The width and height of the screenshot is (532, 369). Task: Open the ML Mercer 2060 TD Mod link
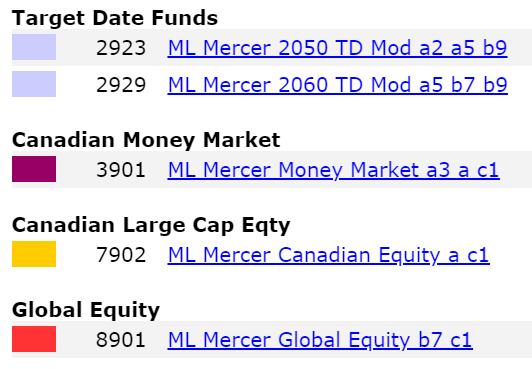point(338,85)
